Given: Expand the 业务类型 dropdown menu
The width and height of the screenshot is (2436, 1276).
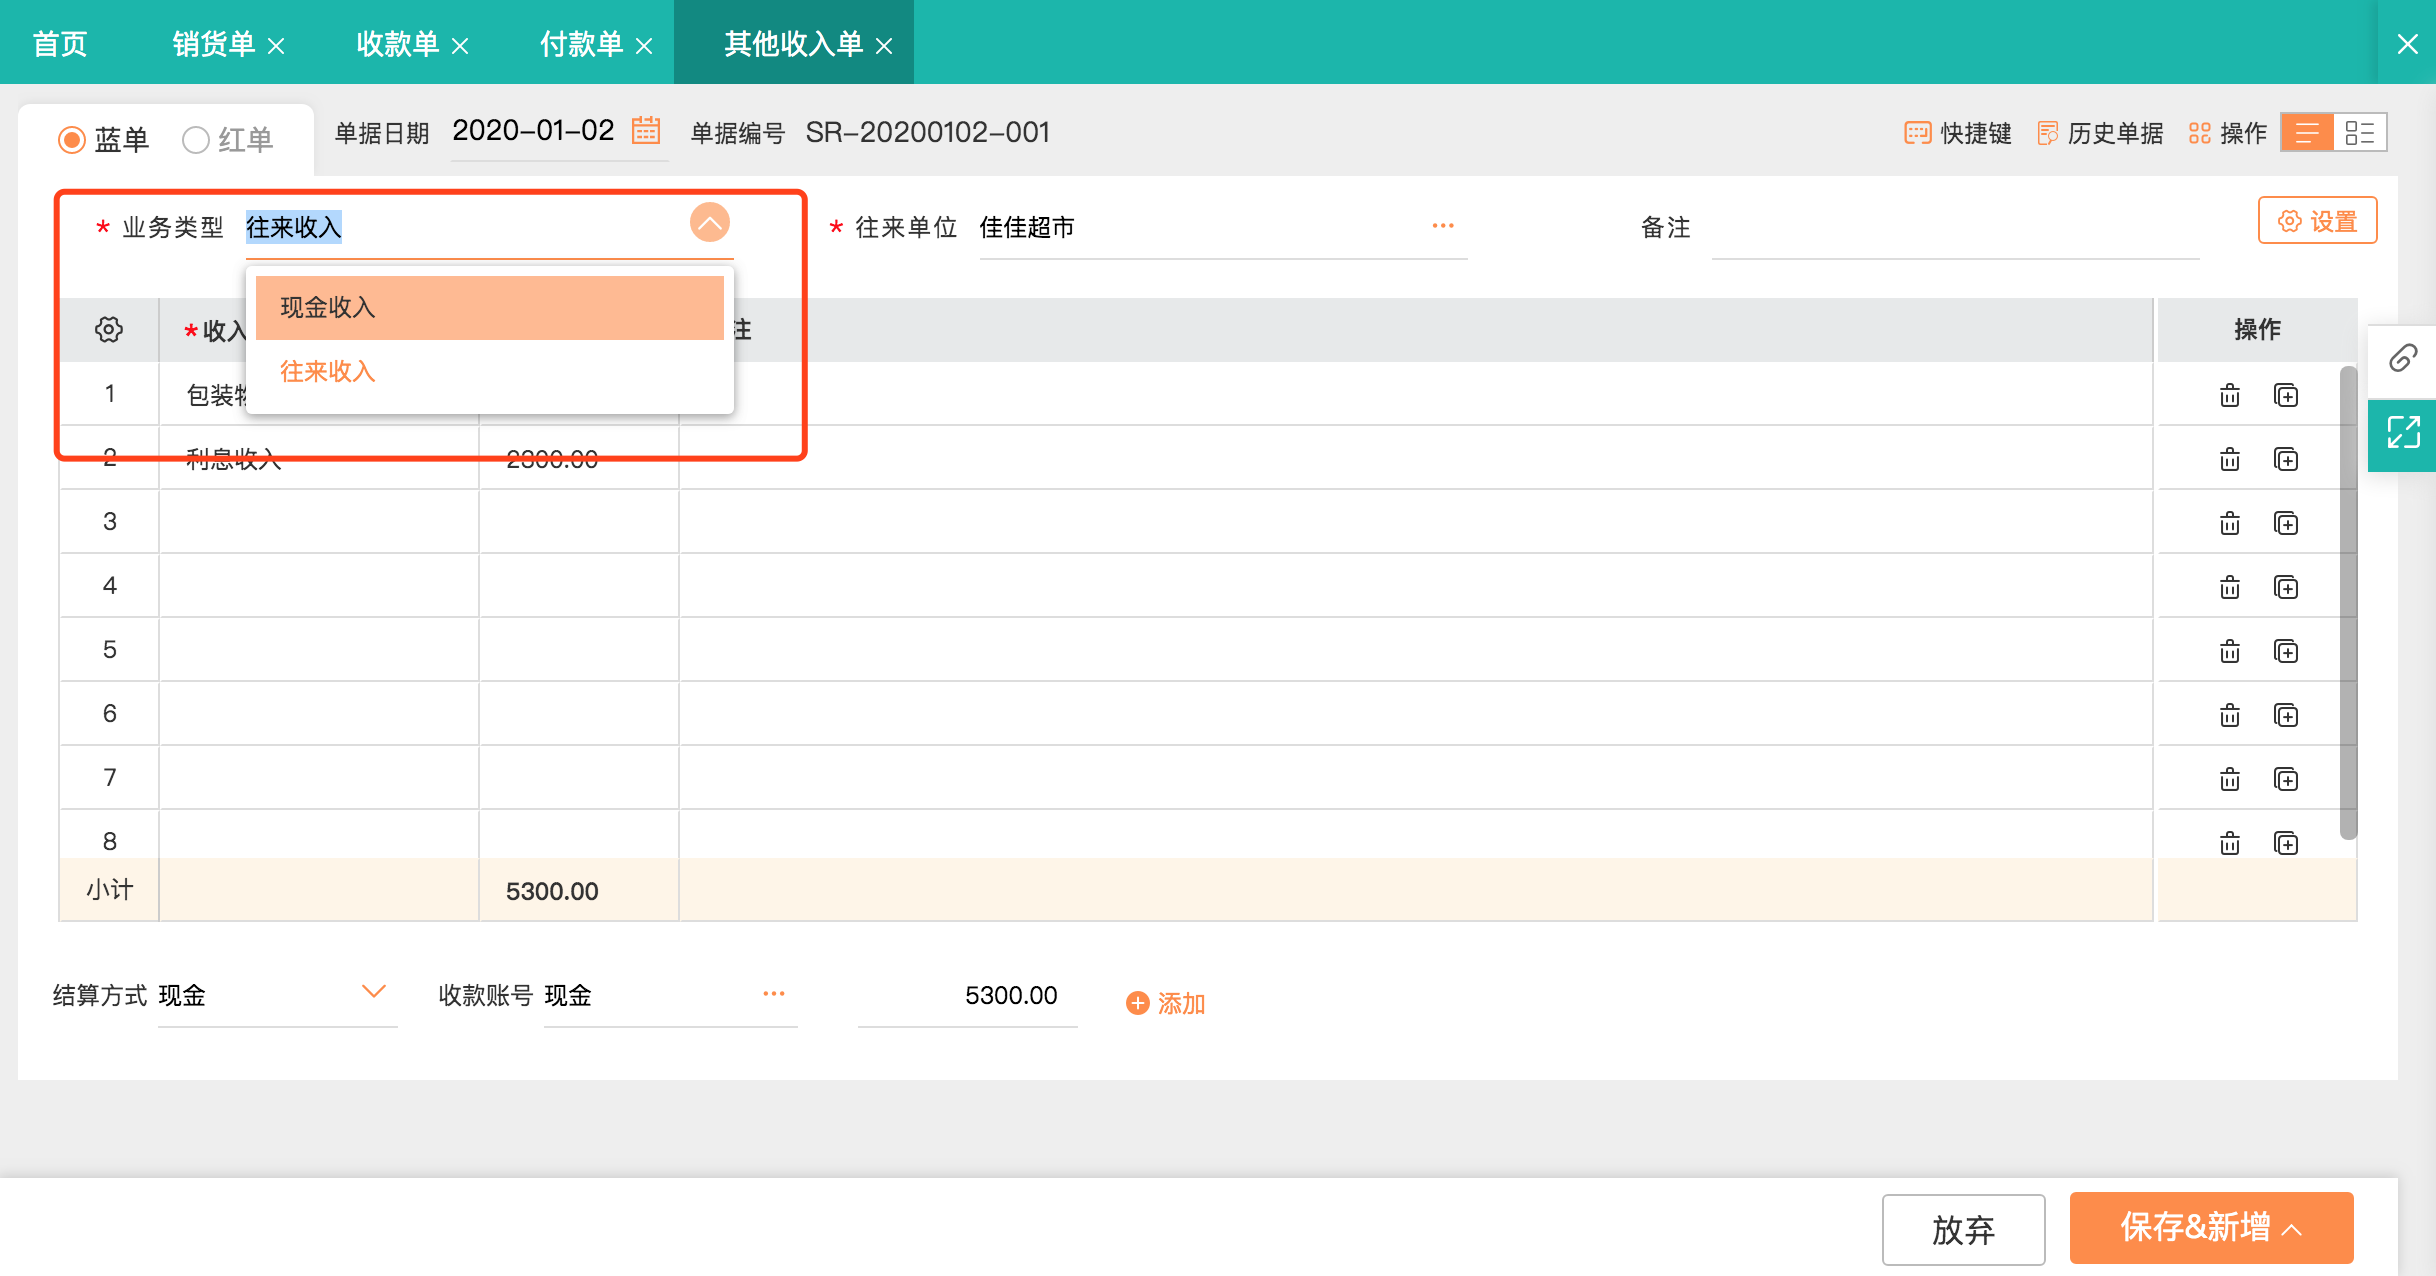Looking at the screenshot, I should pos(709,226).
